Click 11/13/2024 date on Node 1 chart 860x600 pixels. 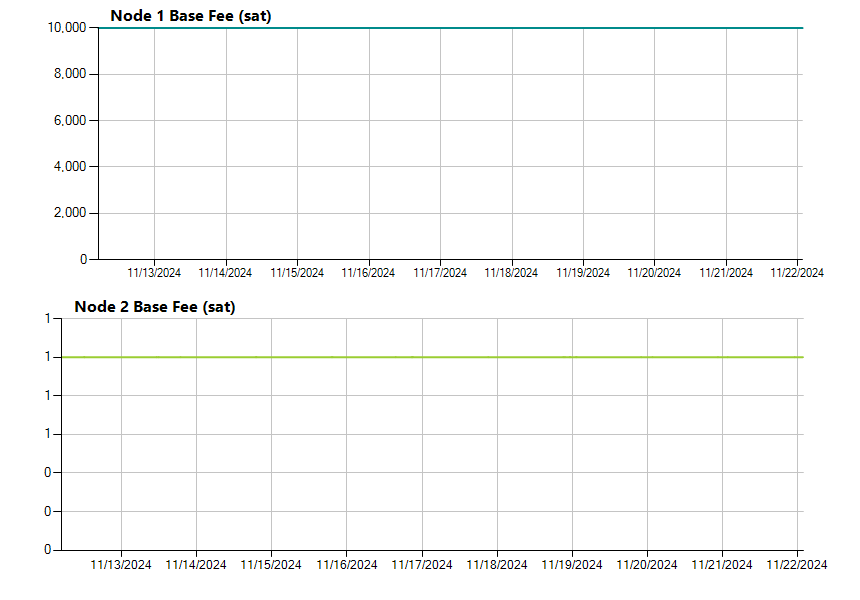[154, 273]
